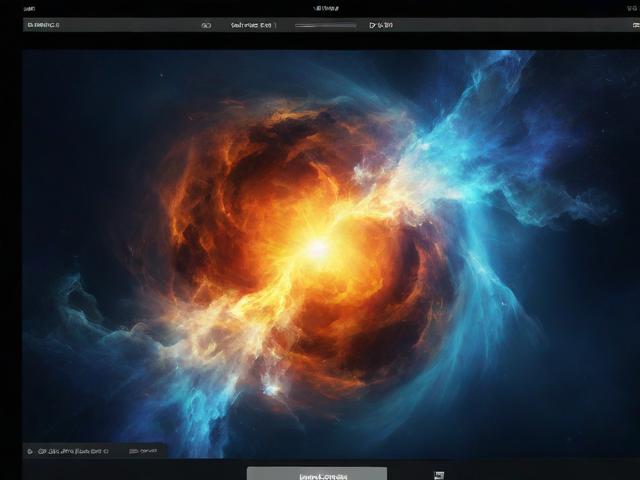The width and height of the screenshot is (640, 480).
Task: Open the center text dropdown in the top toolbar
Action: 253,25
